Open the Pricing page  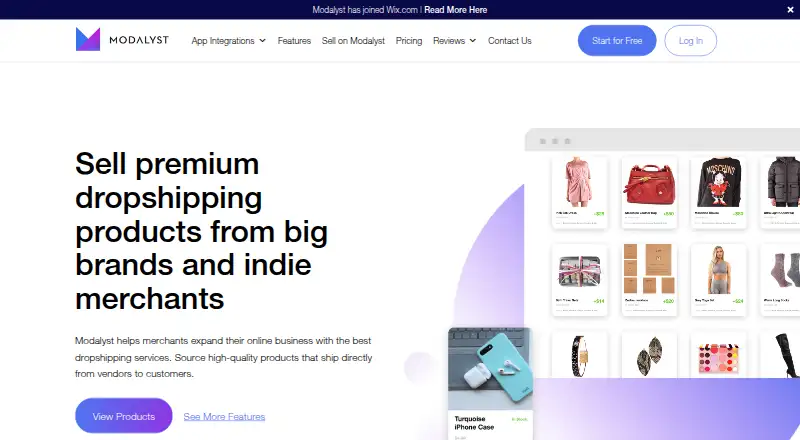pos(409,41)
